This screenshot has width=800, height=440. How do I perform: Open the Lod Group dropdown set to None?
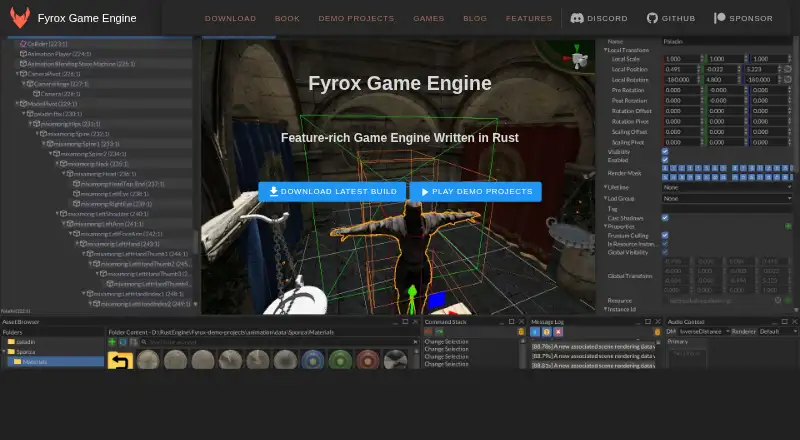pos(727,198)
